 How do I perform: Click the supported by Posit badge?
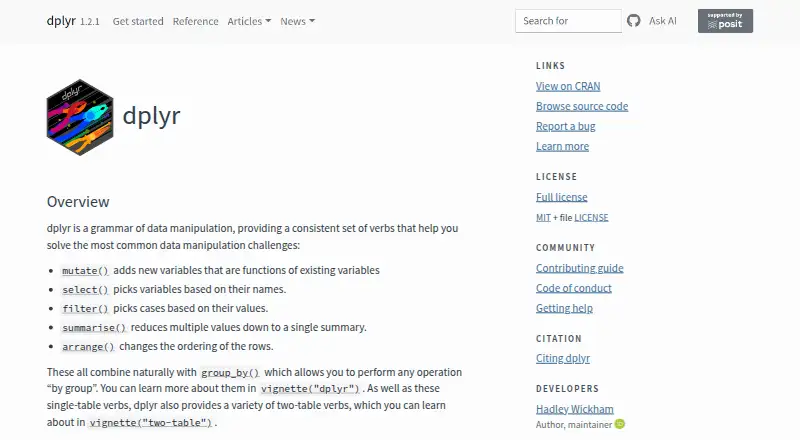[725, 21]
